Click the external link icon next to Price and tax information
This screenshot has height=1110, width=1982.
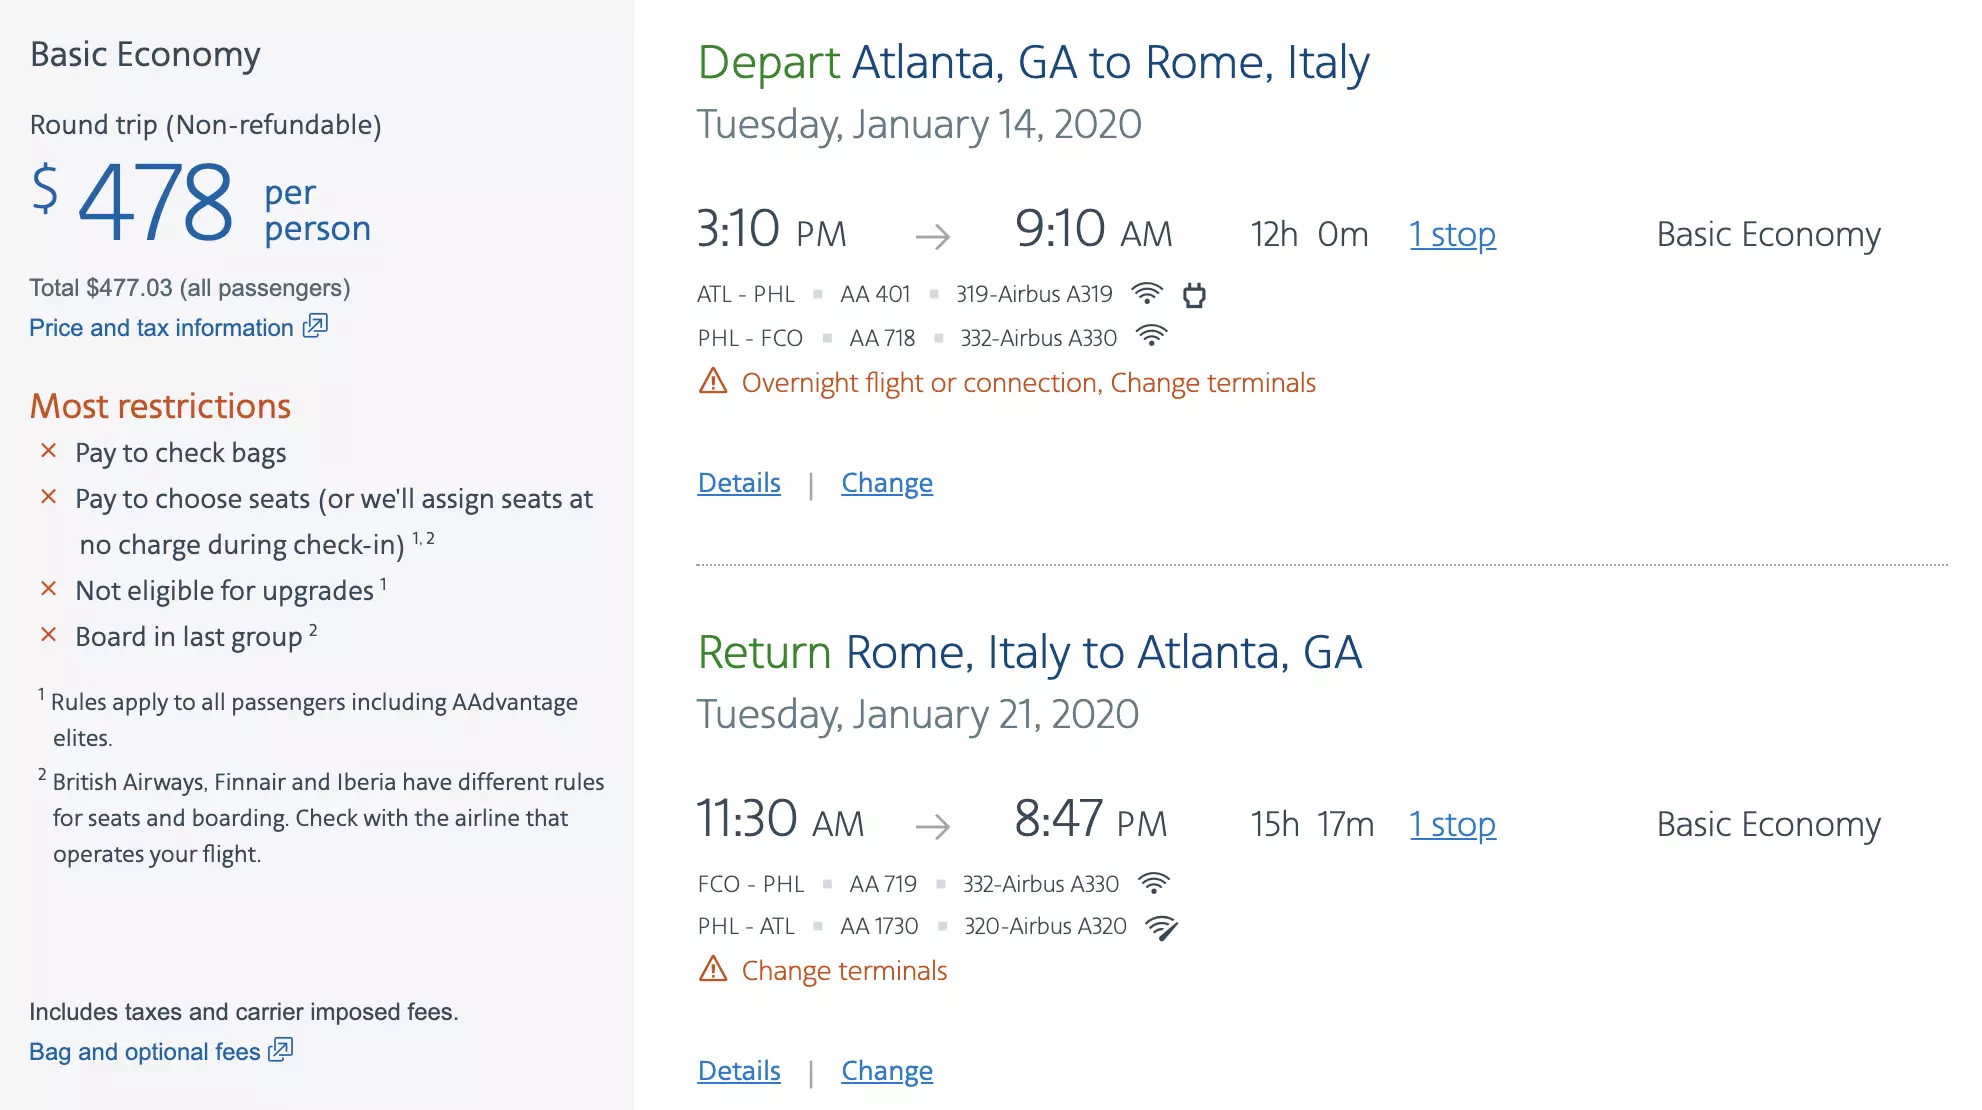click(x=312, y=326)
